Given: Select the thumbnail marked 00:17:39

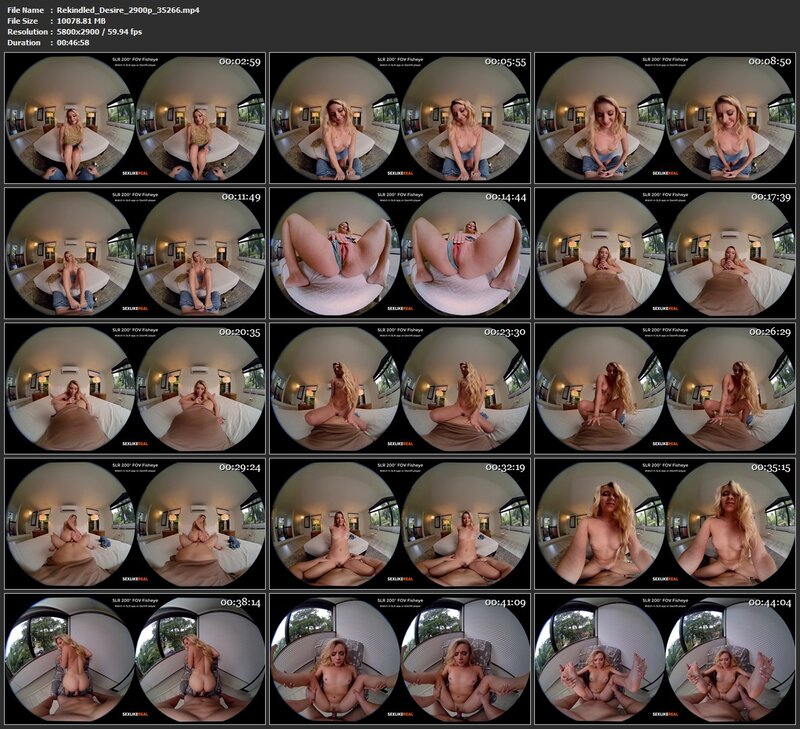Looking at the screenshot, I should 665,253.
